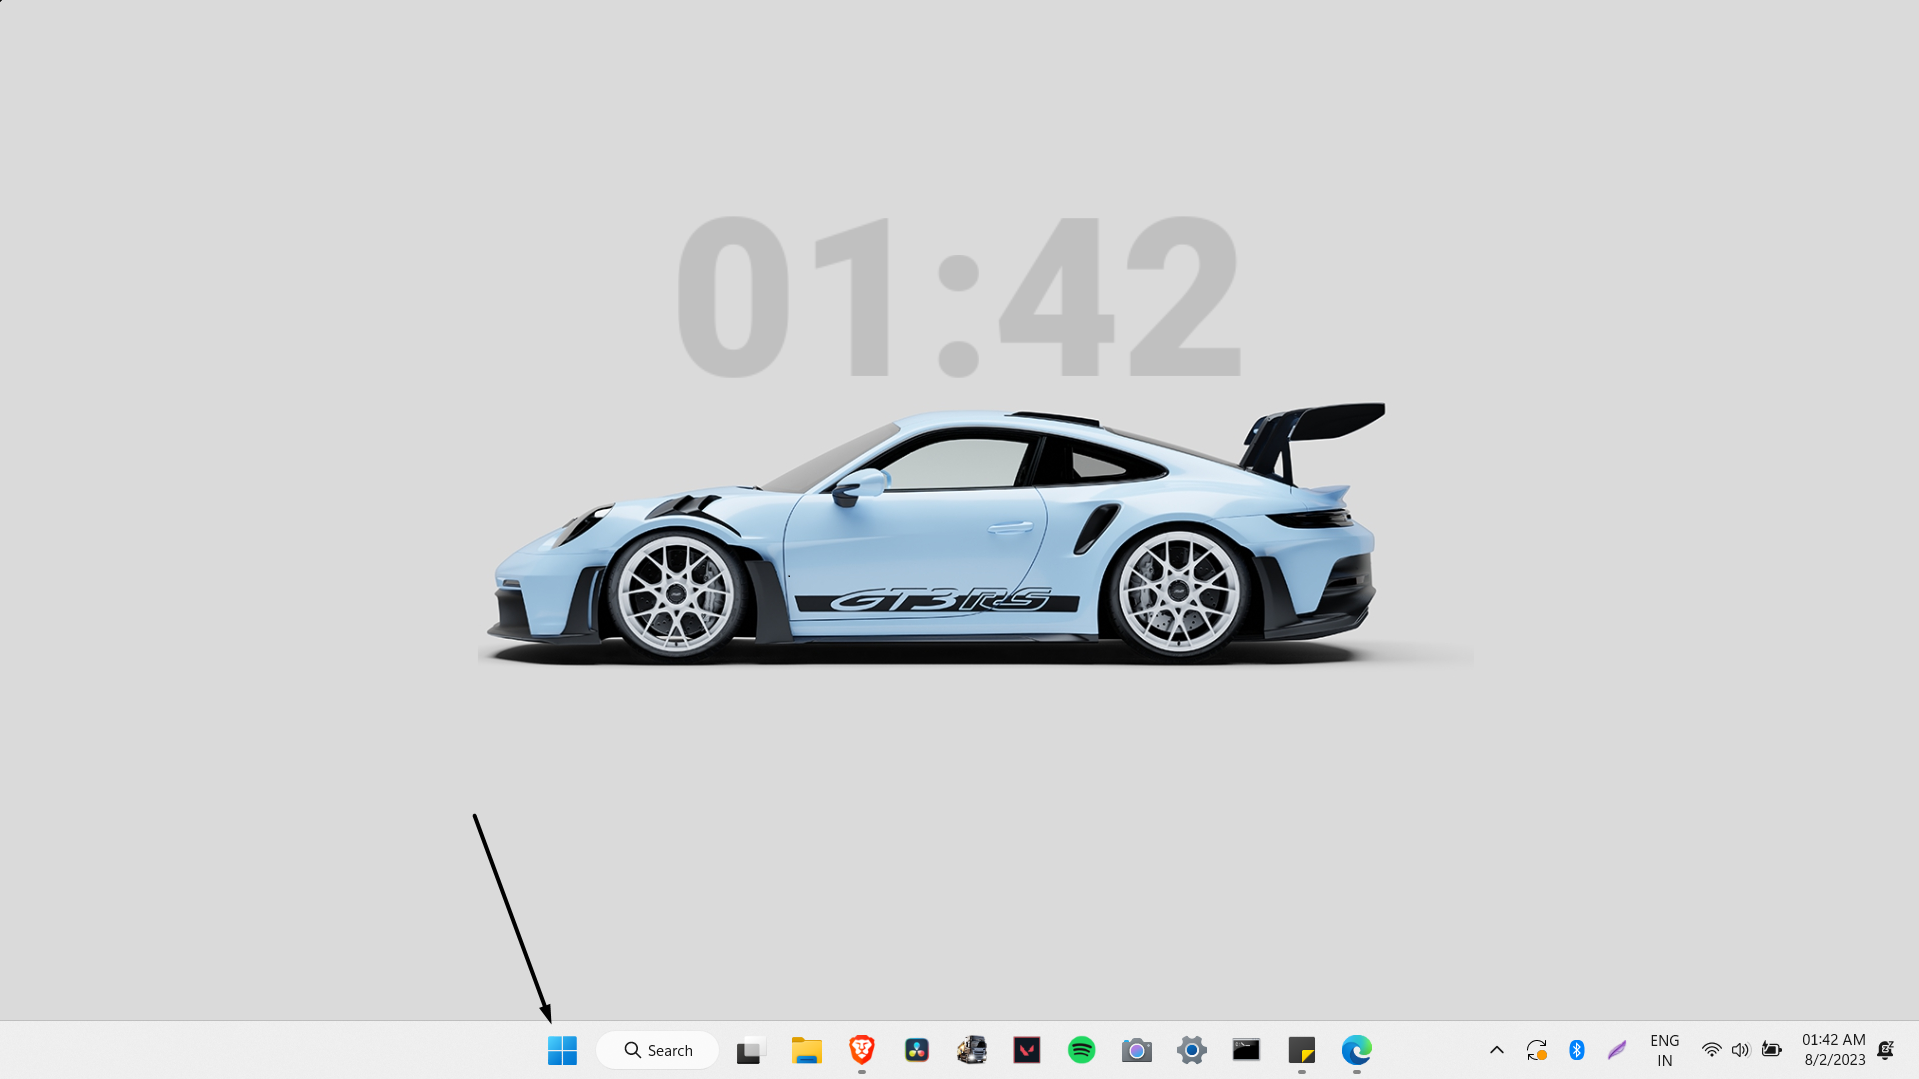Image resolution: width=1919 pixels, height=1079 pixels.
Task: Toggle Wi-Fi from the system tray
Action: [x=1712, y=1050]
